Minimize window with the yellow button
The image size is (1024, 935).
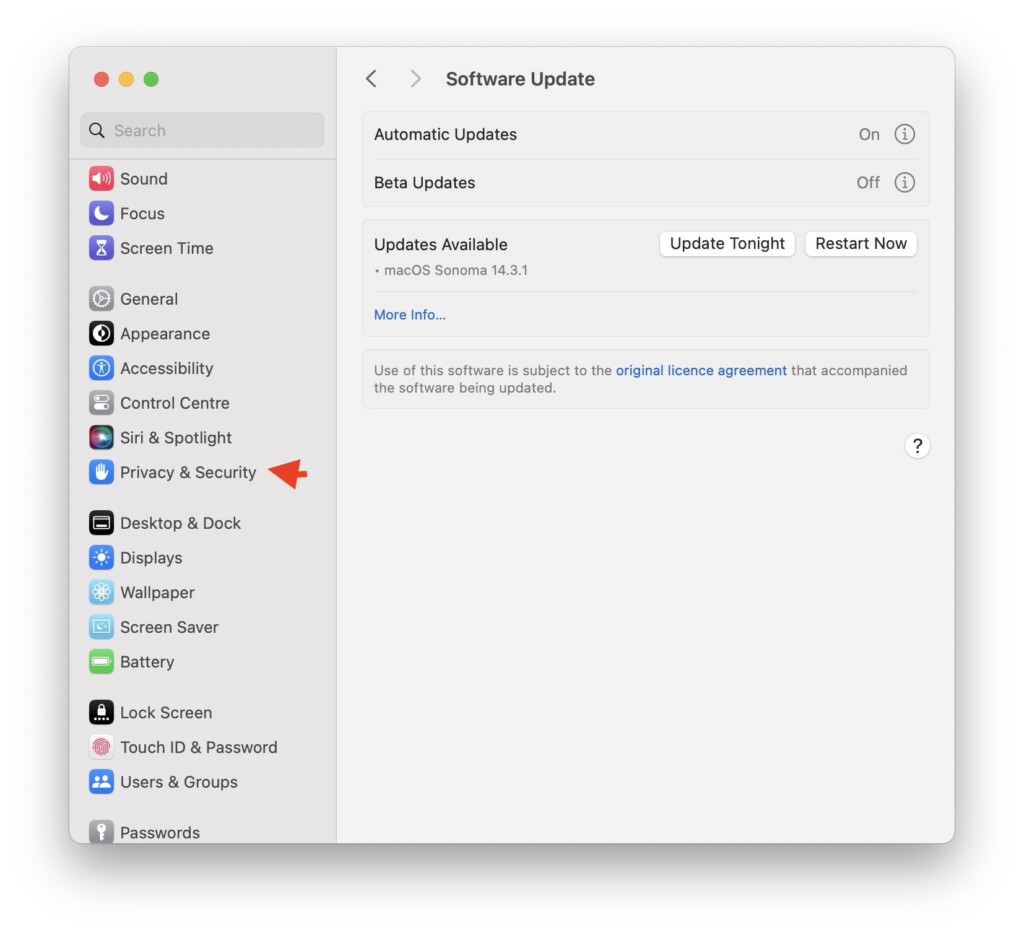pyautogui.click(x=126, y=79)
